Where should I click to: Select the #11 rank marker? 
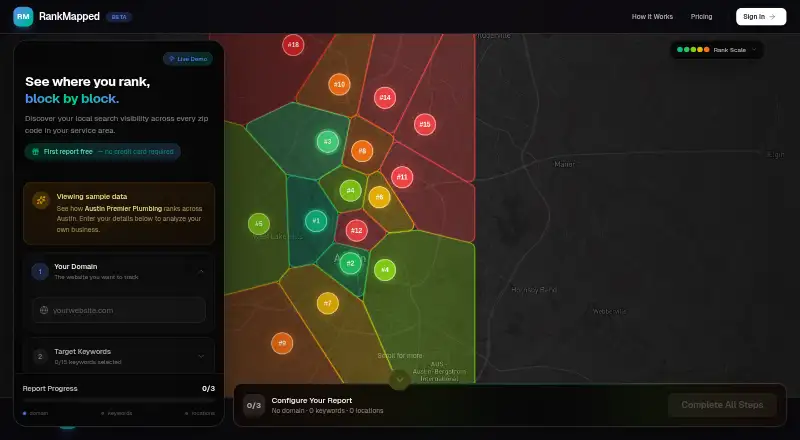[402, 177]
